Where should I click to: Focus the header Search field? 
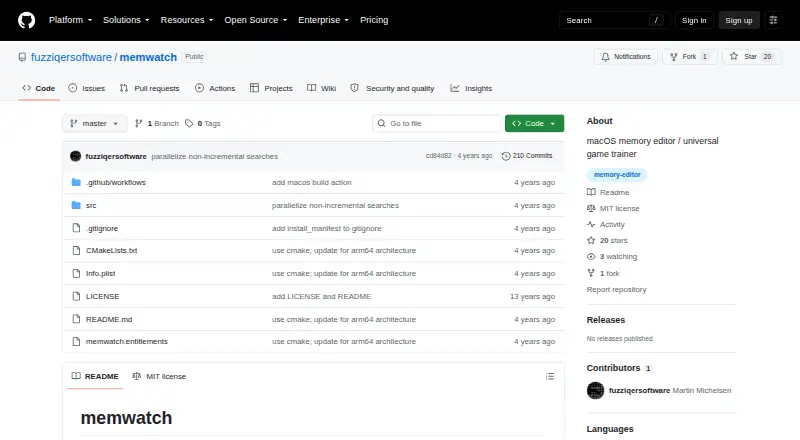[614, 20]
